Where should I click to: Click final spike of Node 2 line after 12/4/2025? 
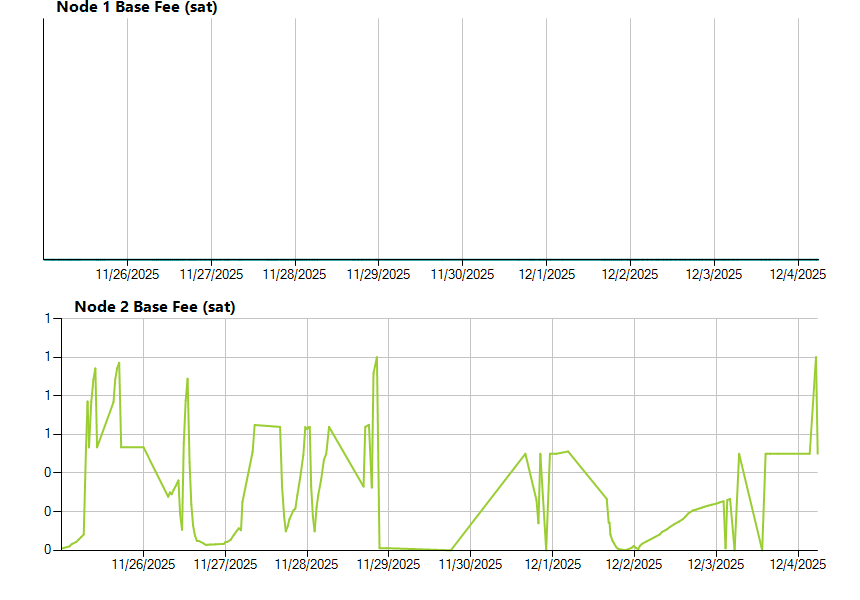coord(816,358)
